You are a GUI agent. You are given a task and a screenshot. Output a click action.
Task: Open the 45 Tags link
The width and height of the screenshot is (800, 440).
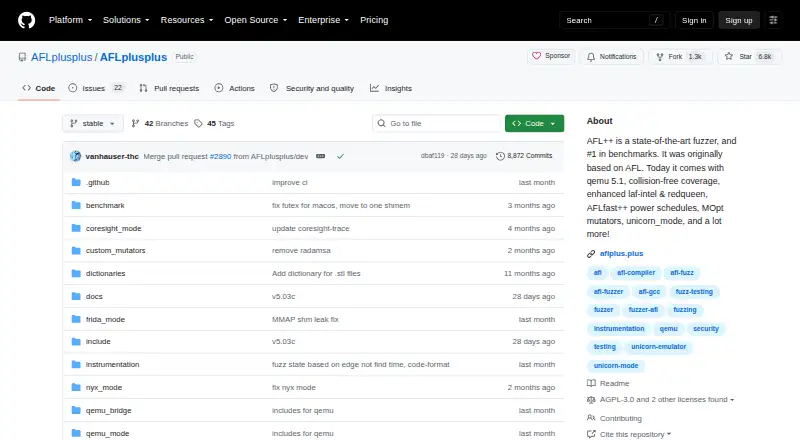tap(214, 124)
